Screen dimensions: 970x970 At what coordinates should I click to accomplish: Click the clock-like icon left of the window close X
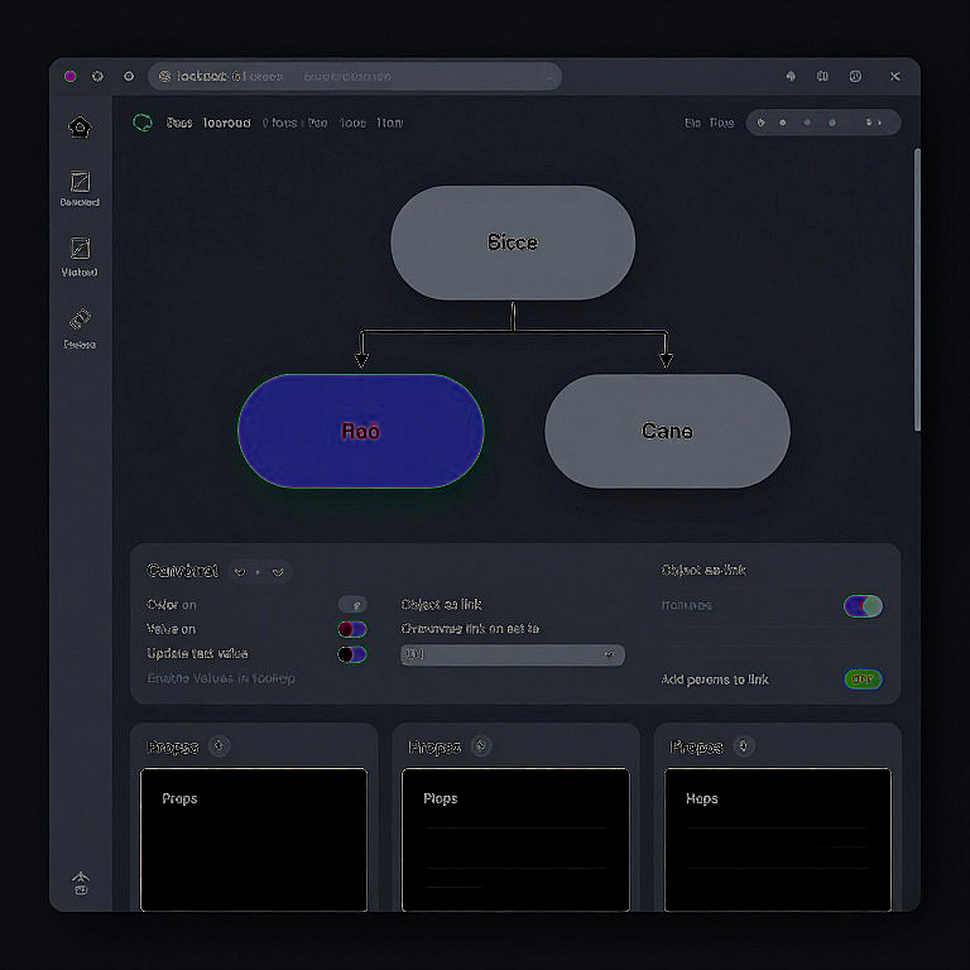click(x=855, y=76)
